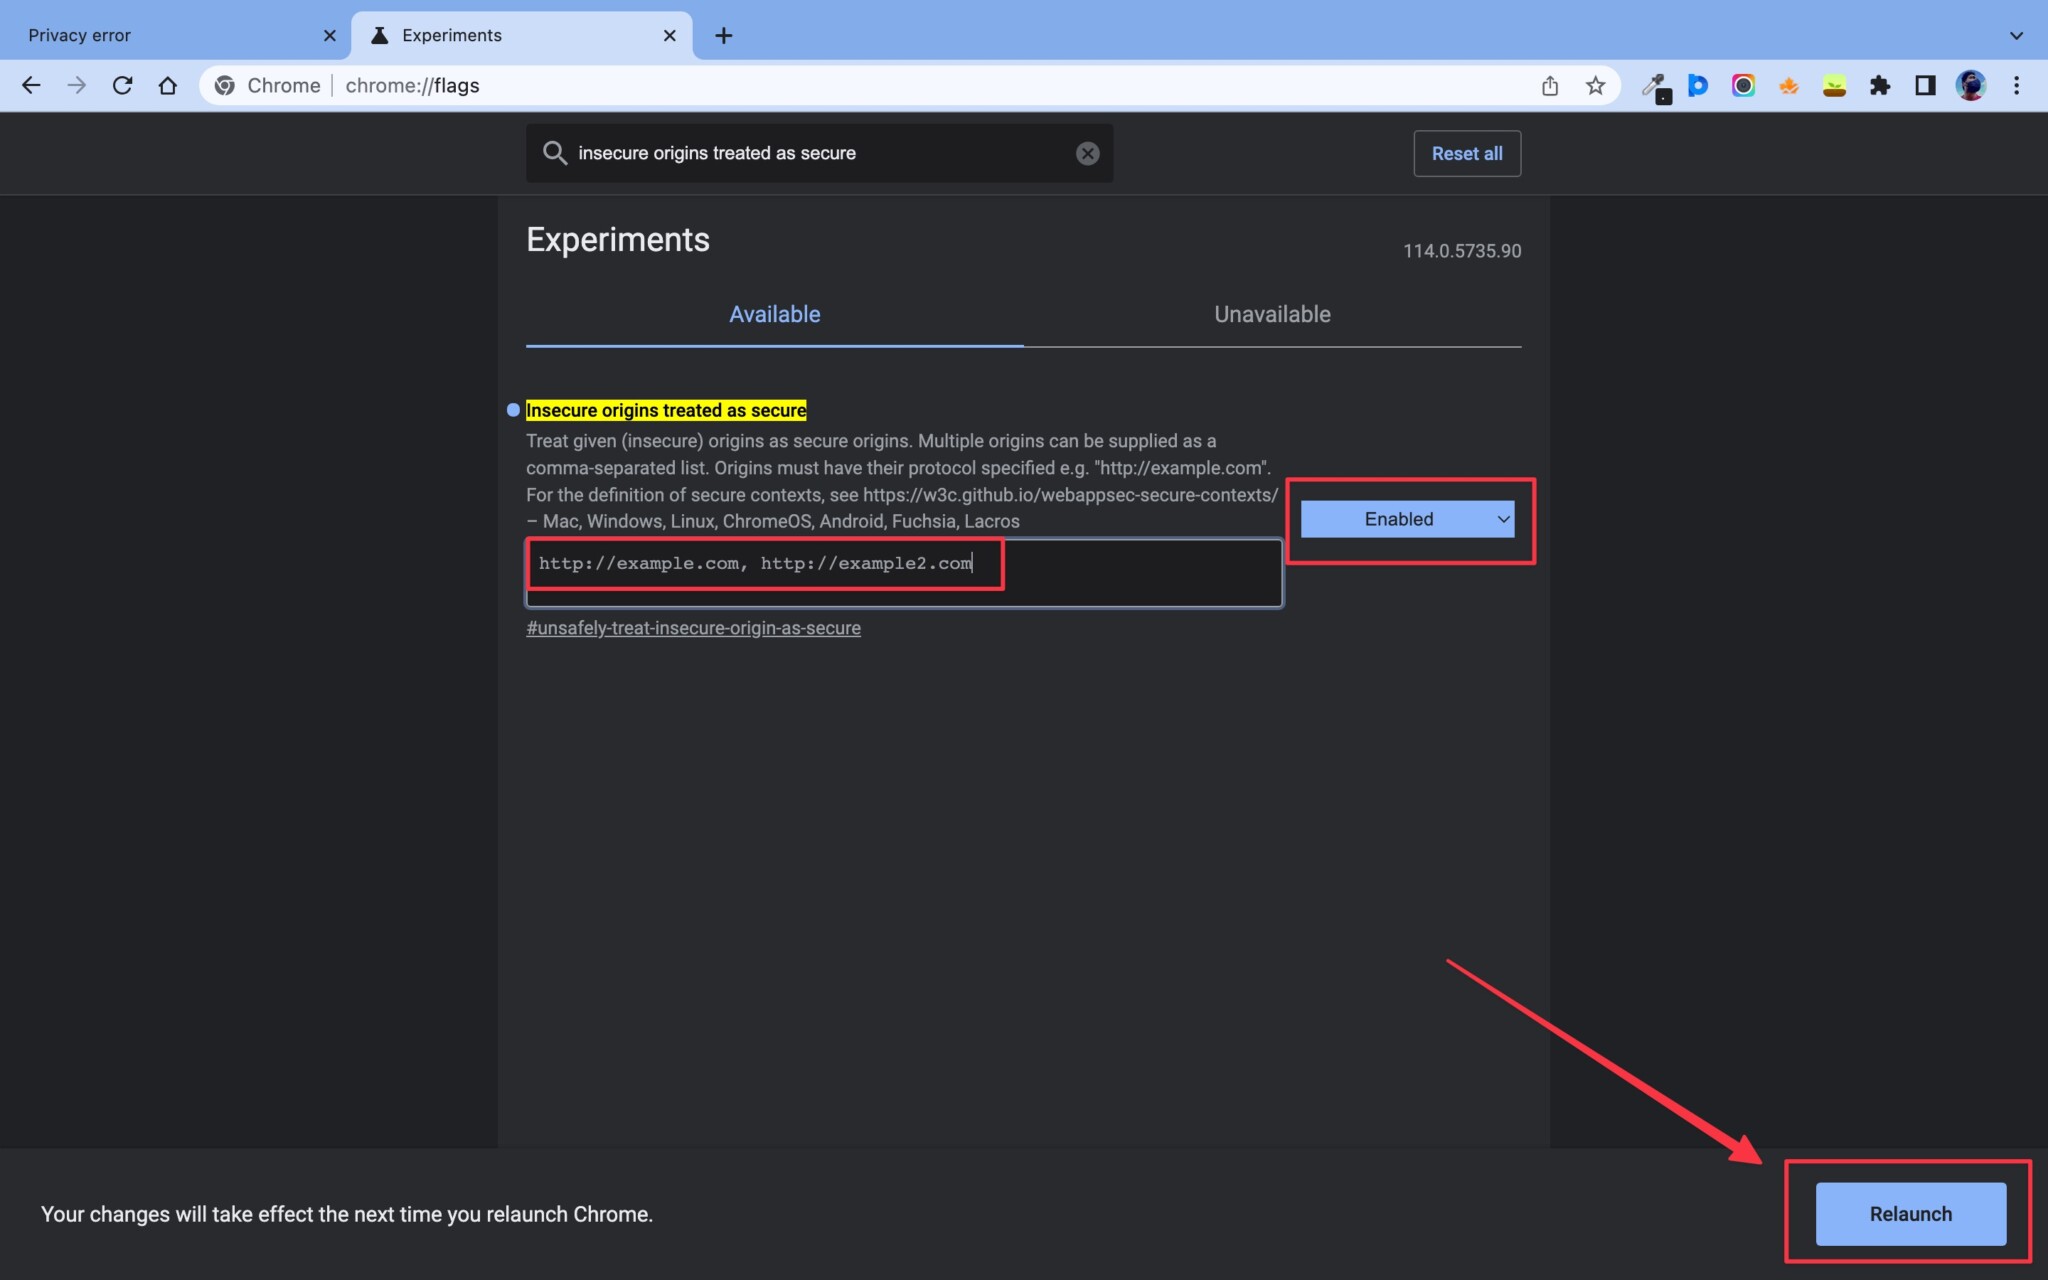Open the tab search chevron
Screen dimensions: 2048x1280
coord(2017,35)
